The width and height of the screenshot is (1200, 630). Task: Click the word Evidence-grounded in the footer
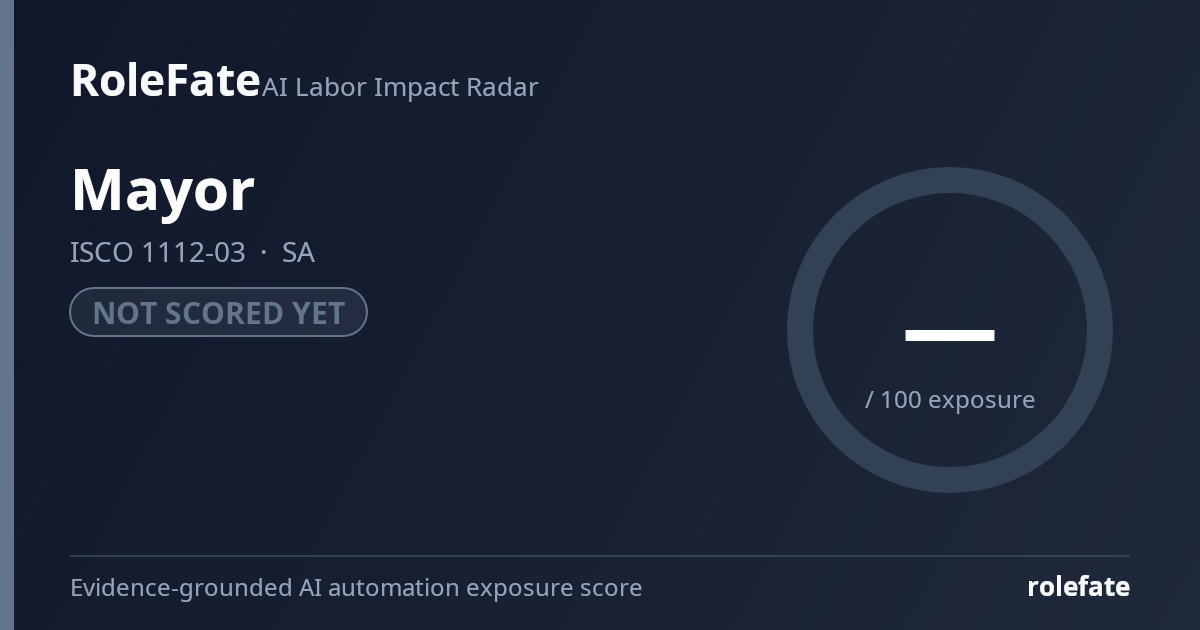coord(180,588)
